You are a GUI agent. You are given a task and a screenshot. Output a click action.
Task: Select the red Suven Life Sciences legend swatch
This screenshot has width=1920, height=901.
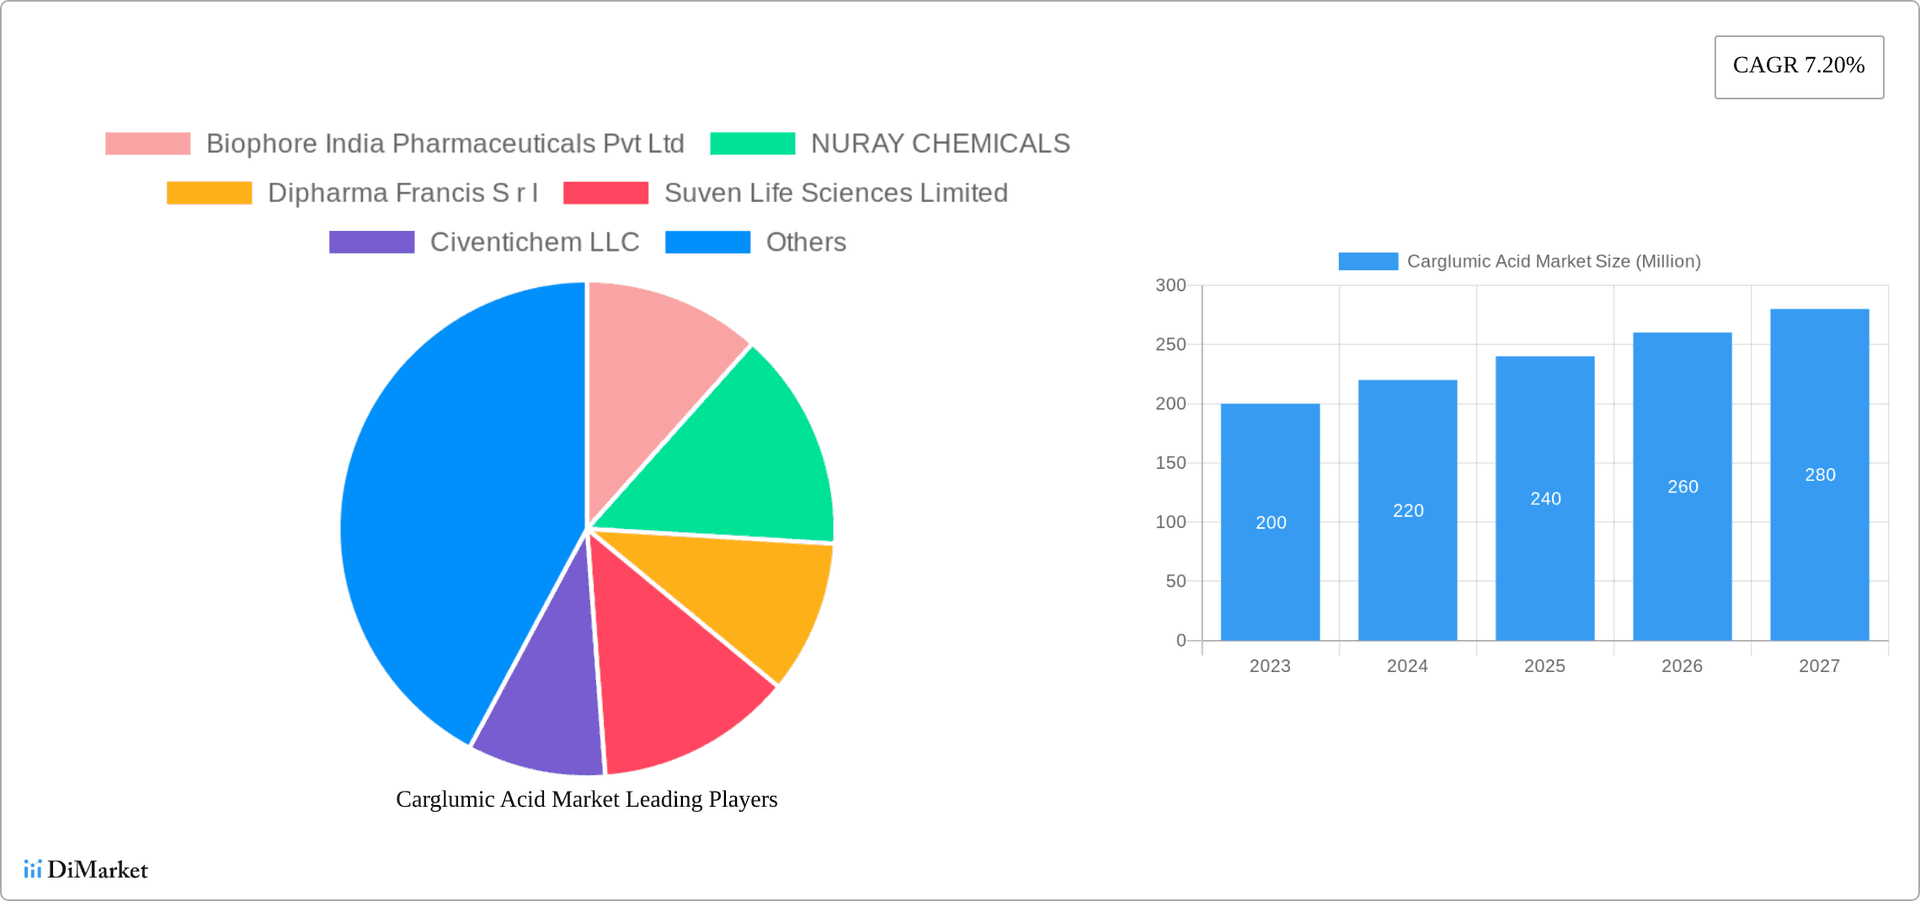605,192
